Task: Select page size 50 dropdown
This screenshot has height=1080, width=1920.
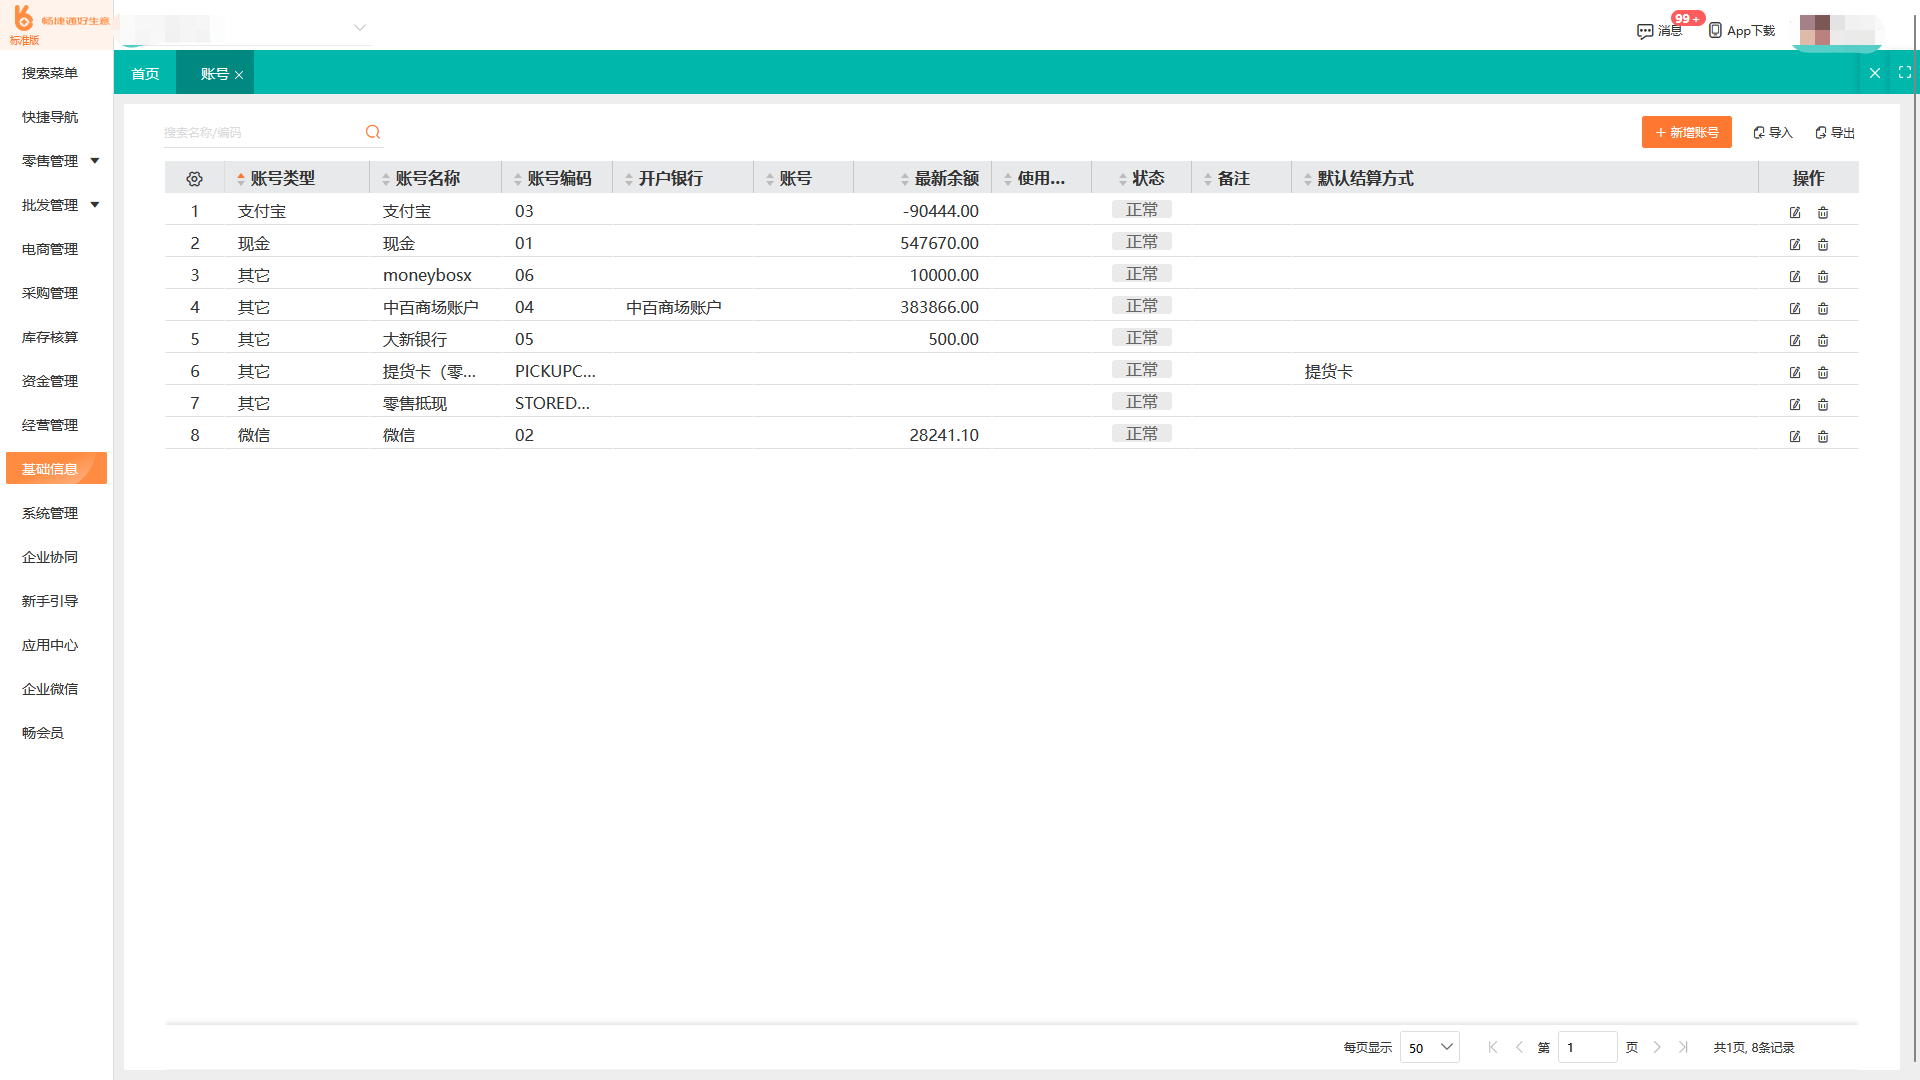Action: (1427, 1046)
